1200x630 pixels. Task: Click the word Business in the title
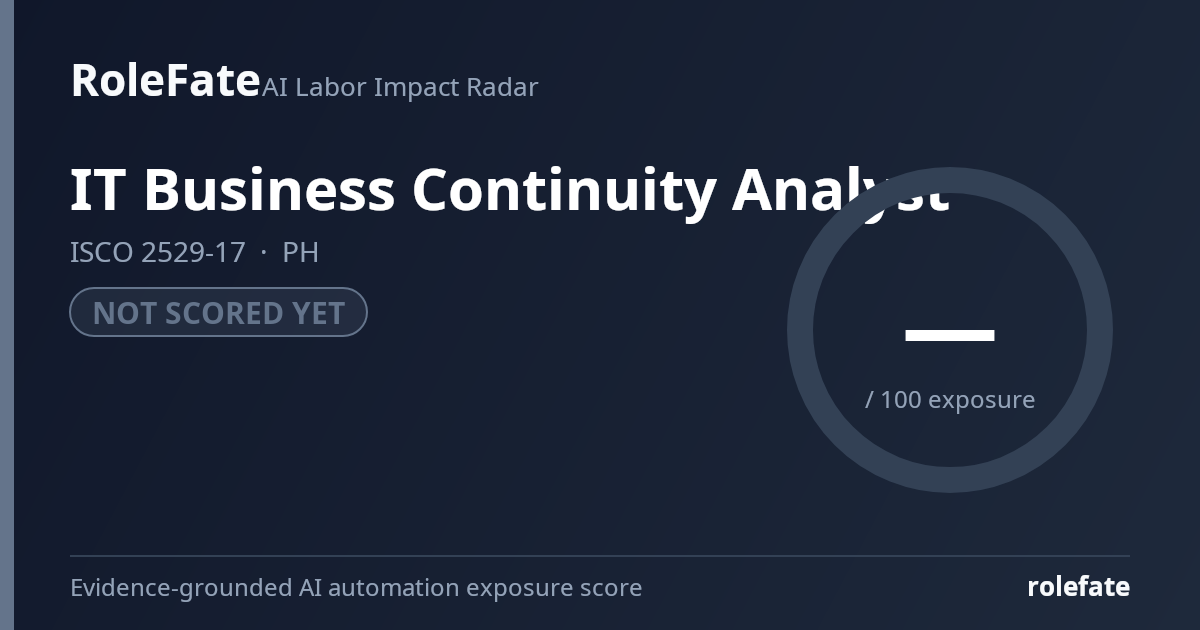pos(270,190)
